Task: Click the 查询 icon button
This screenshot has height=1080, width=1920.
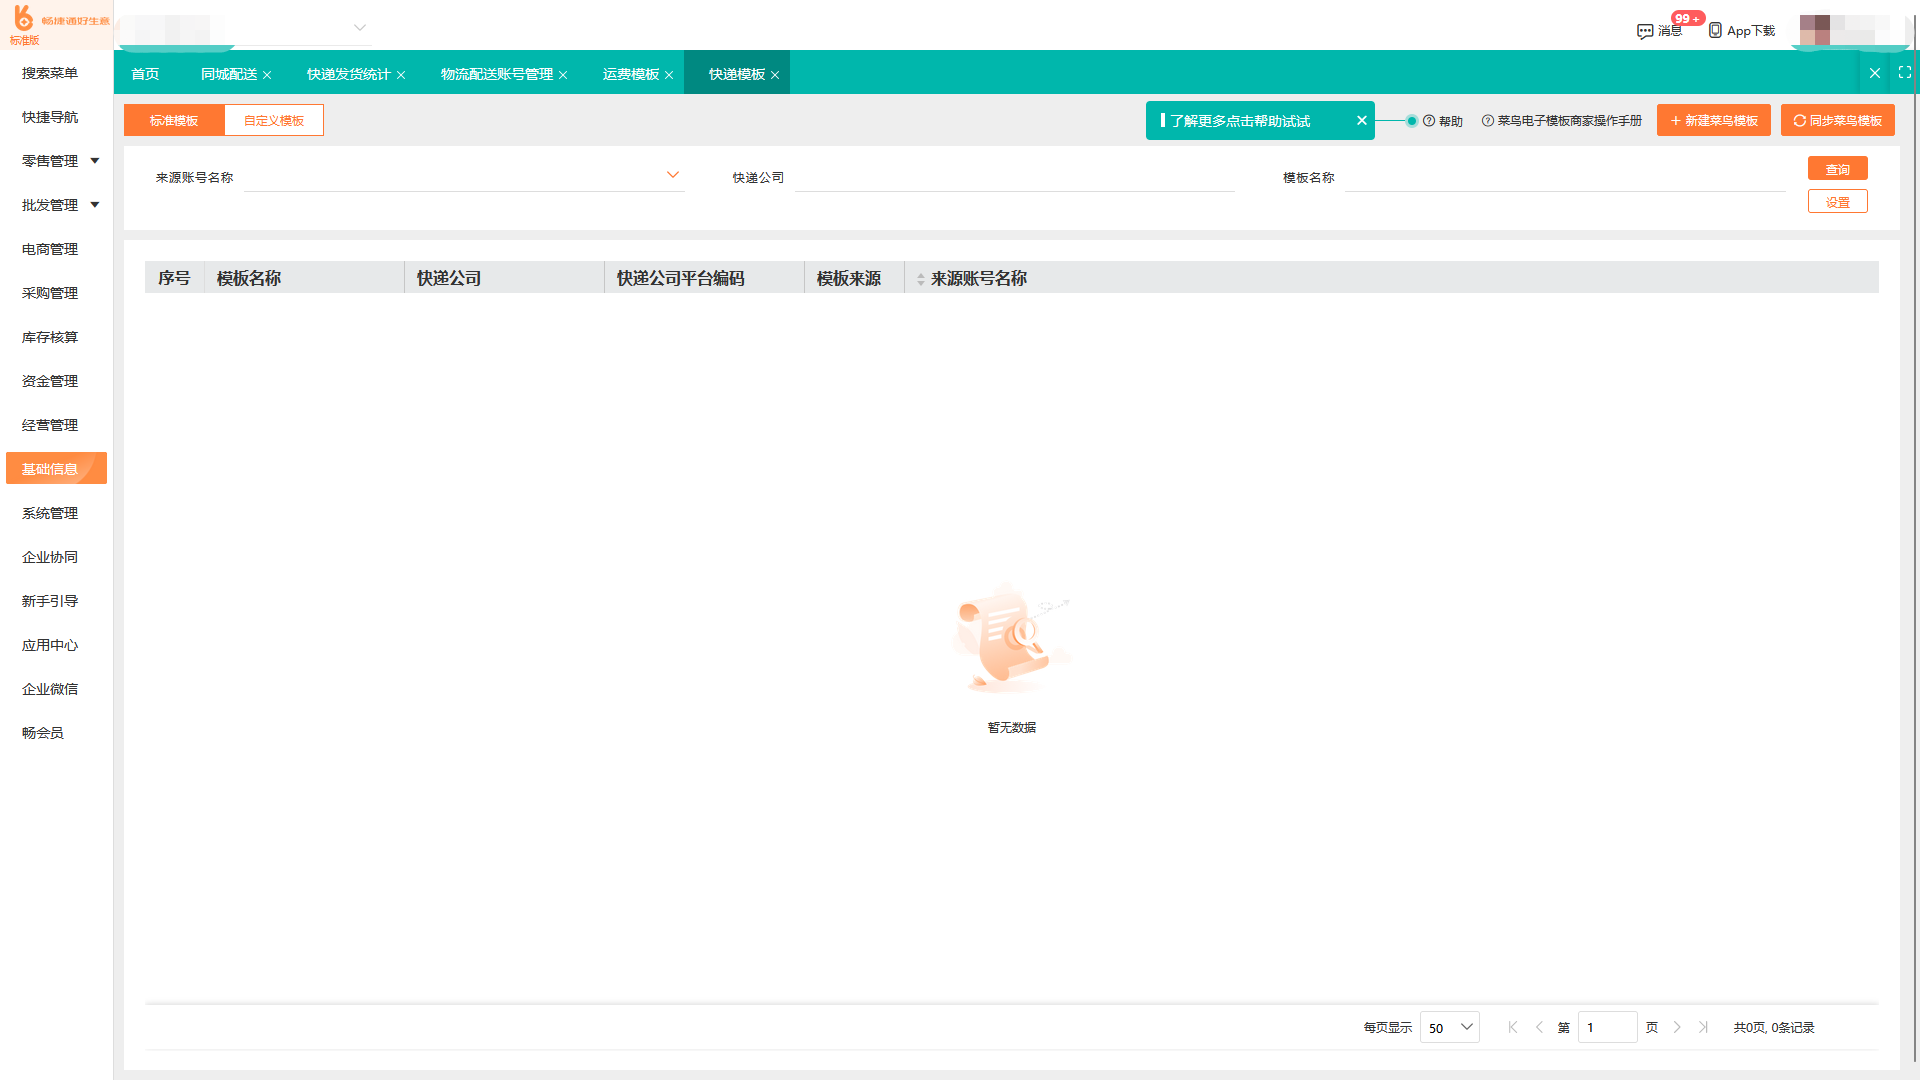Action: [1836, 169]
